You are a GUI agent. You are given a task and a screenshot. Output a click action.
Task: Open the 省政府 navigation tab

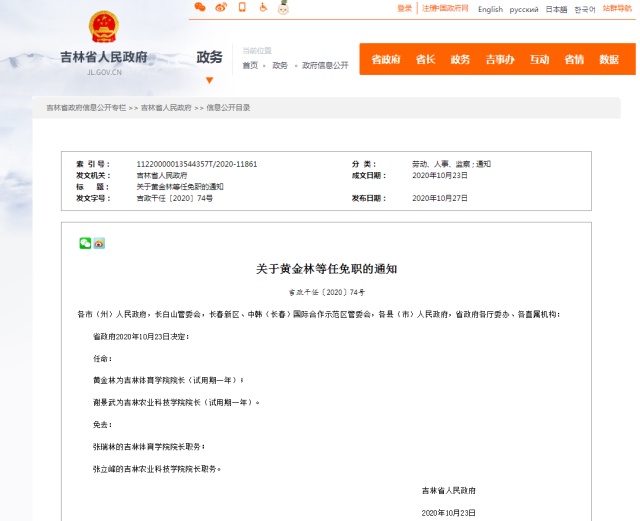[386, 60]
